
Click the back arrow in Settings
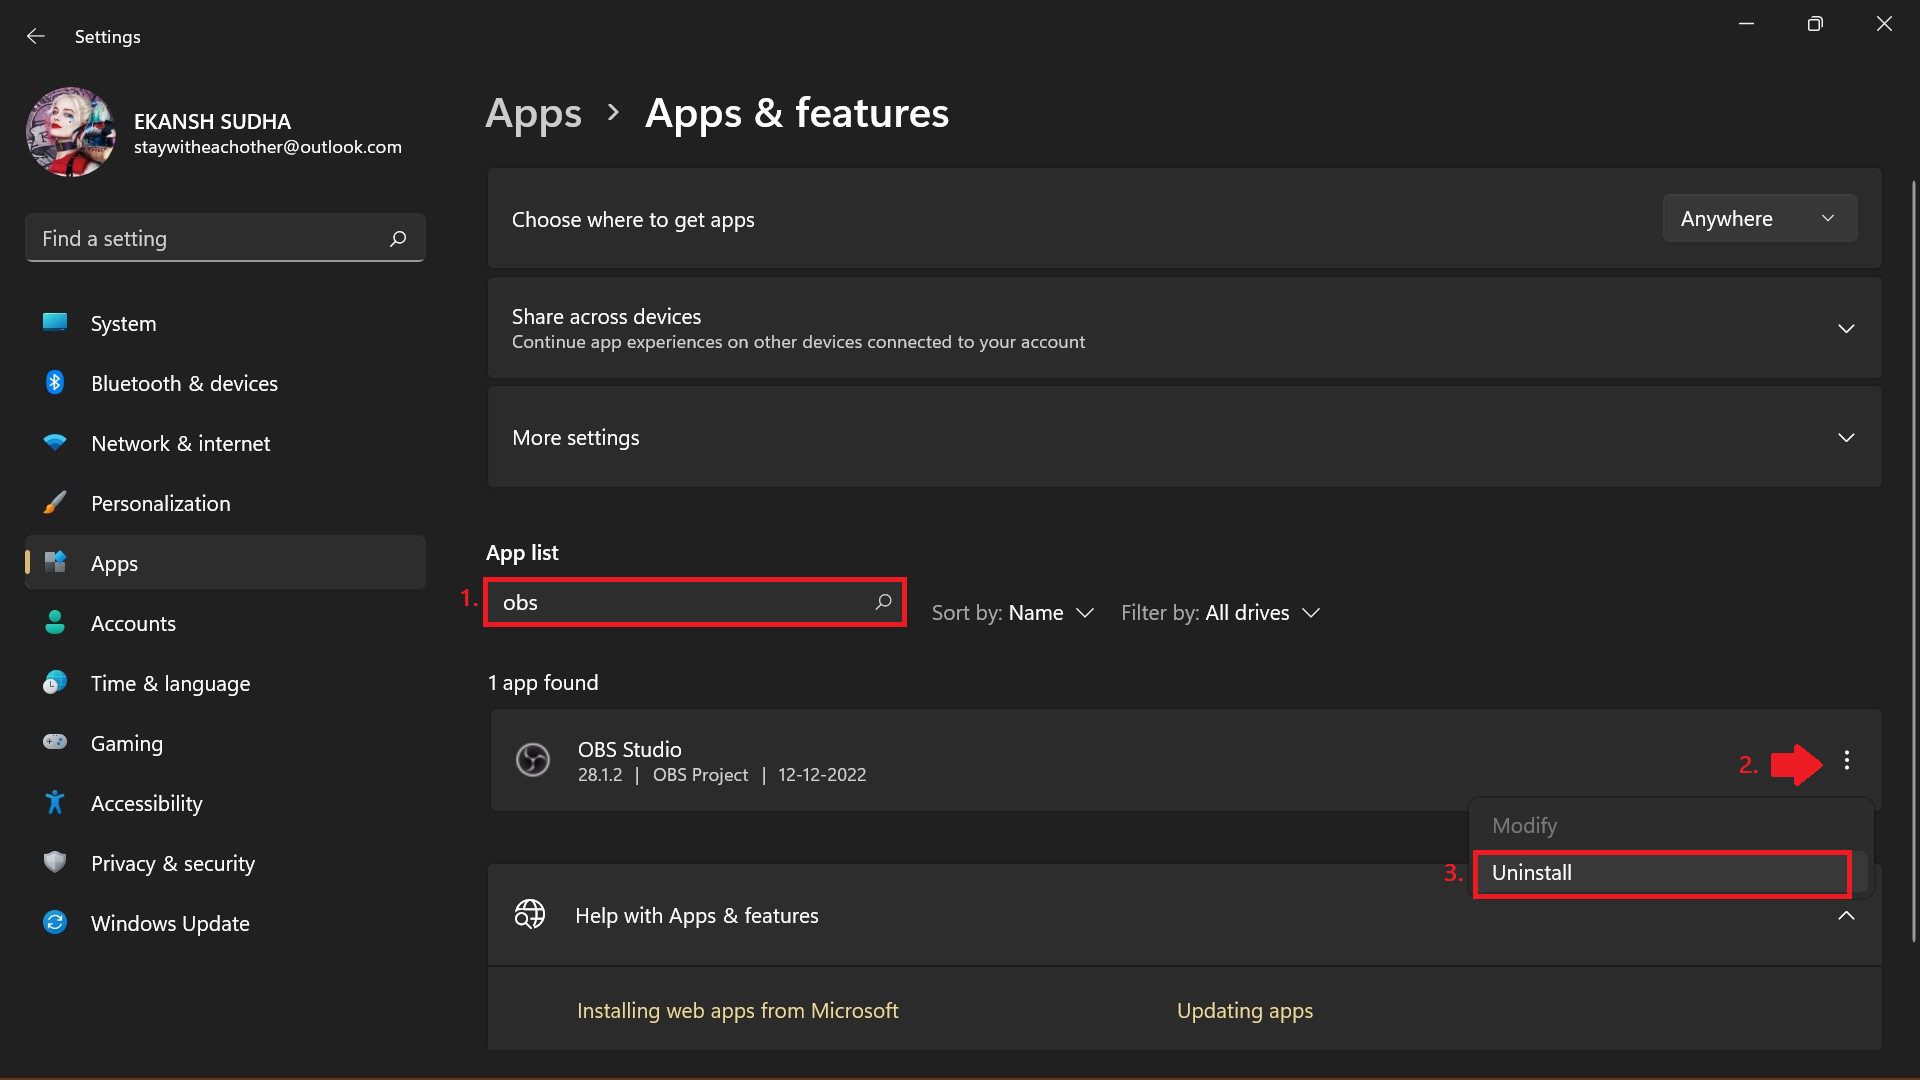coord(34,36)
